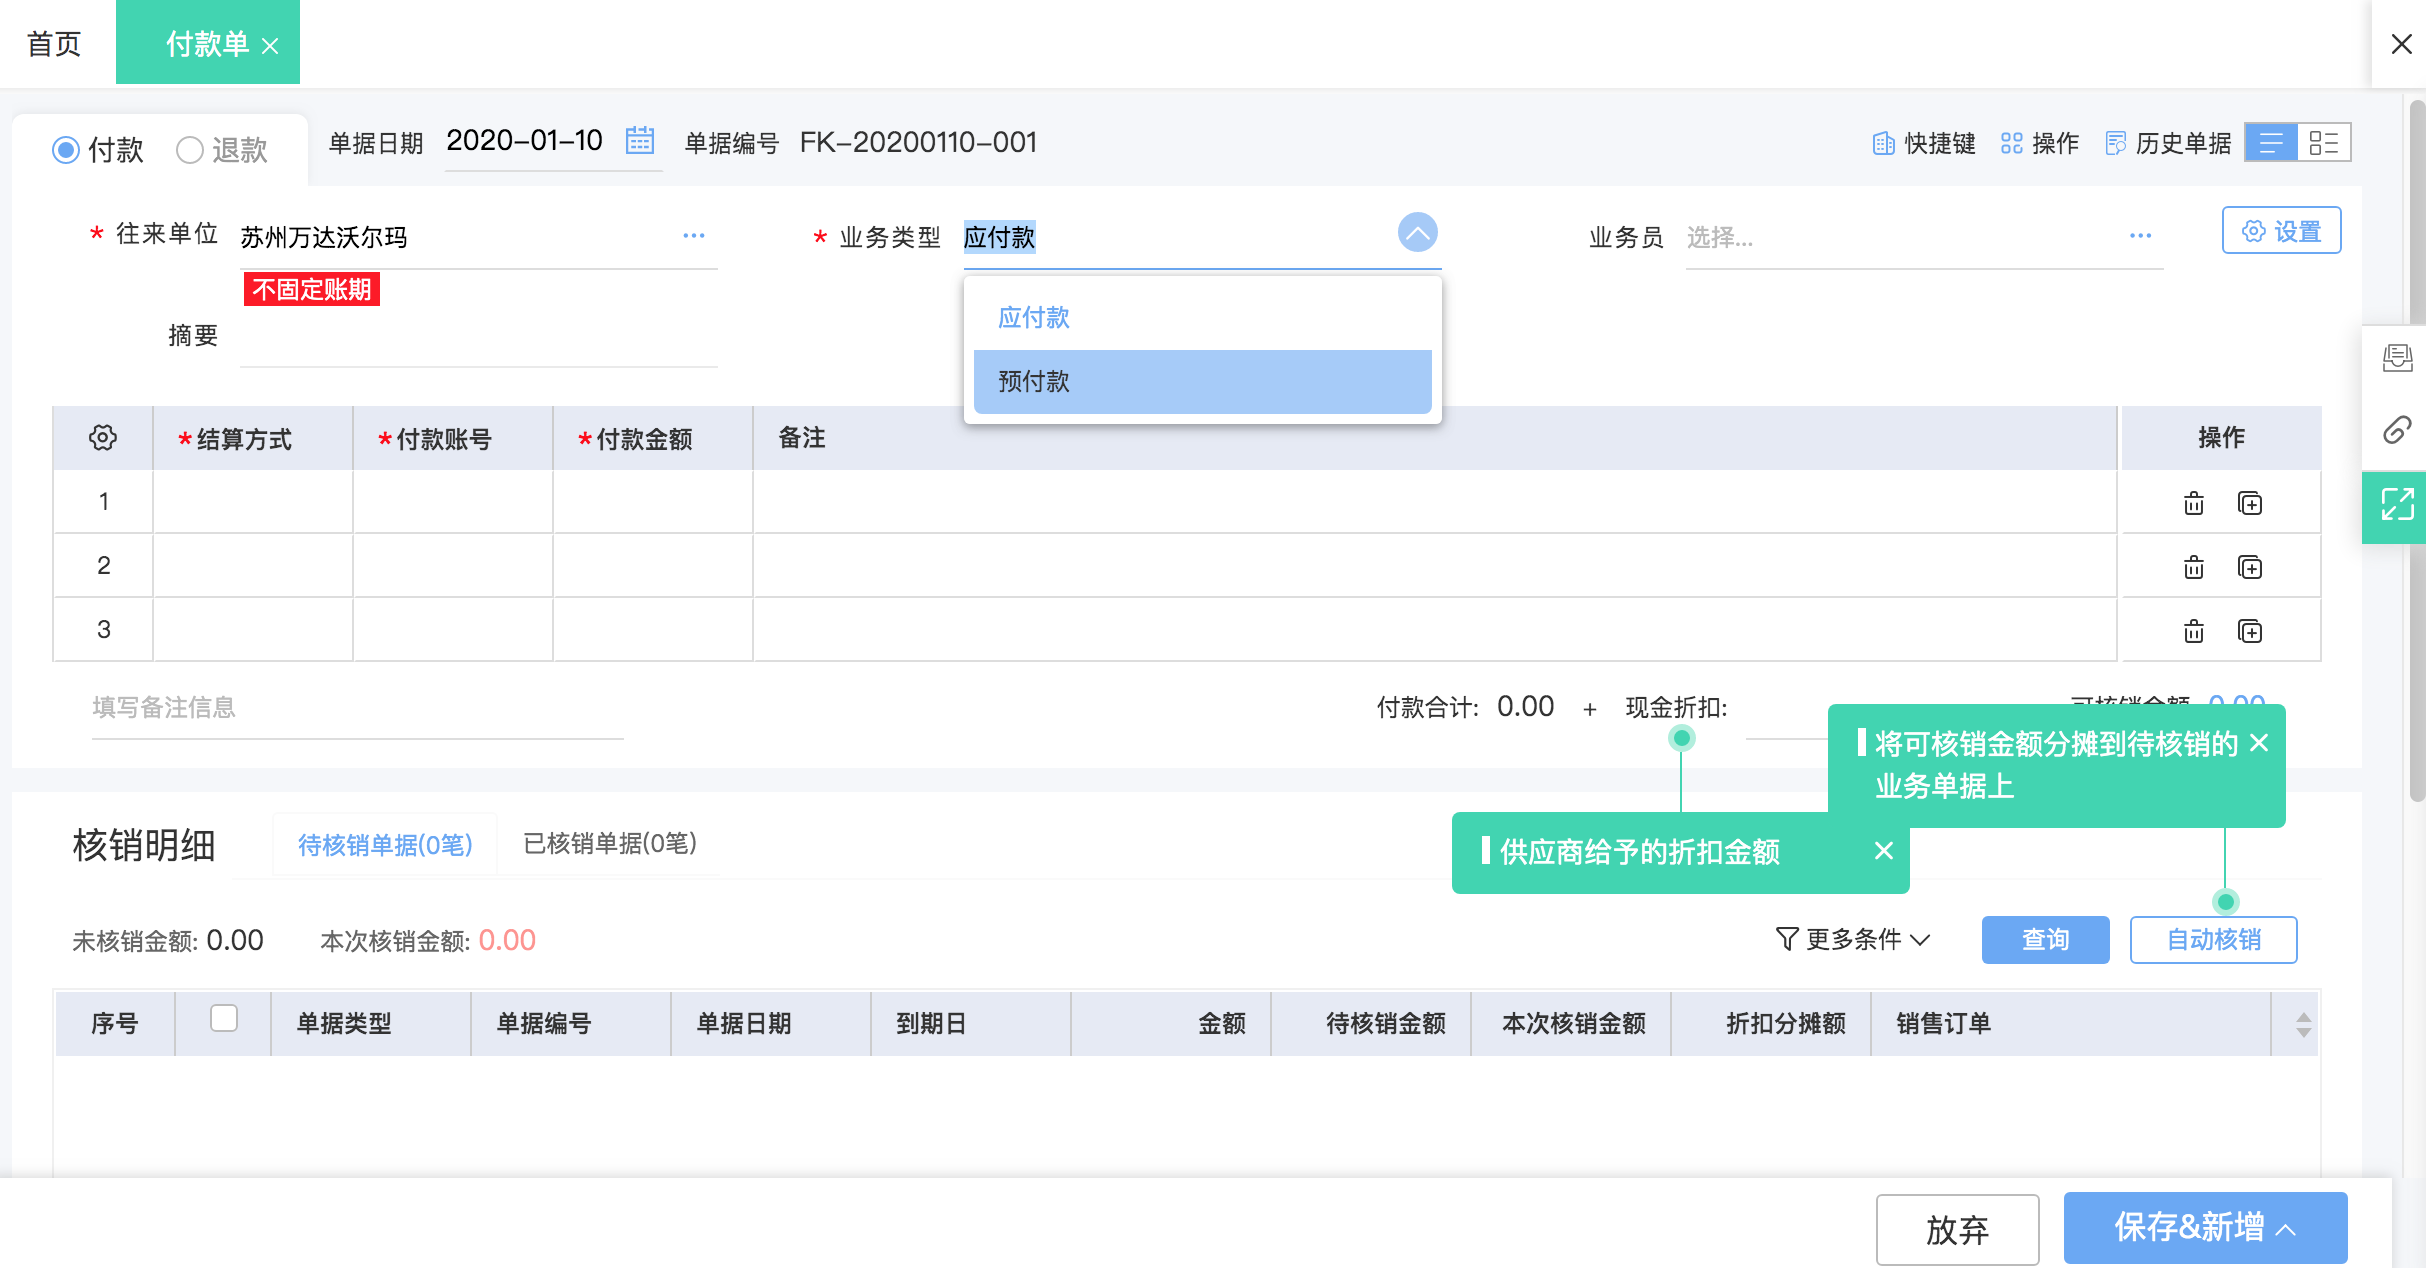Click the 快捷键 shortcut keys icon
This screenshot has width=2426, height=1268.
pyautogui.click(x=1887, y=143)
